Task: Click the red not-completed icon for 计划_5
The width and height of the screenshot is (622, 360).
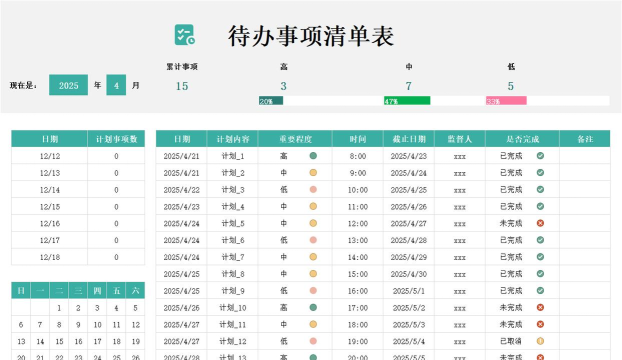Action: click(540, 223)
